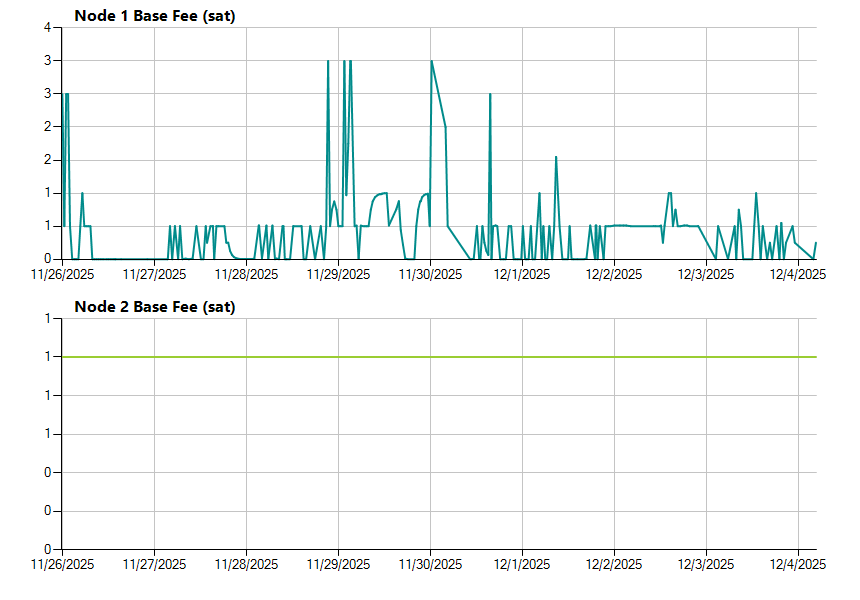Pick 11/29/2025 date under Node 2 chart
This screenshot has width=860, height=600.
[x=338, y=564]
